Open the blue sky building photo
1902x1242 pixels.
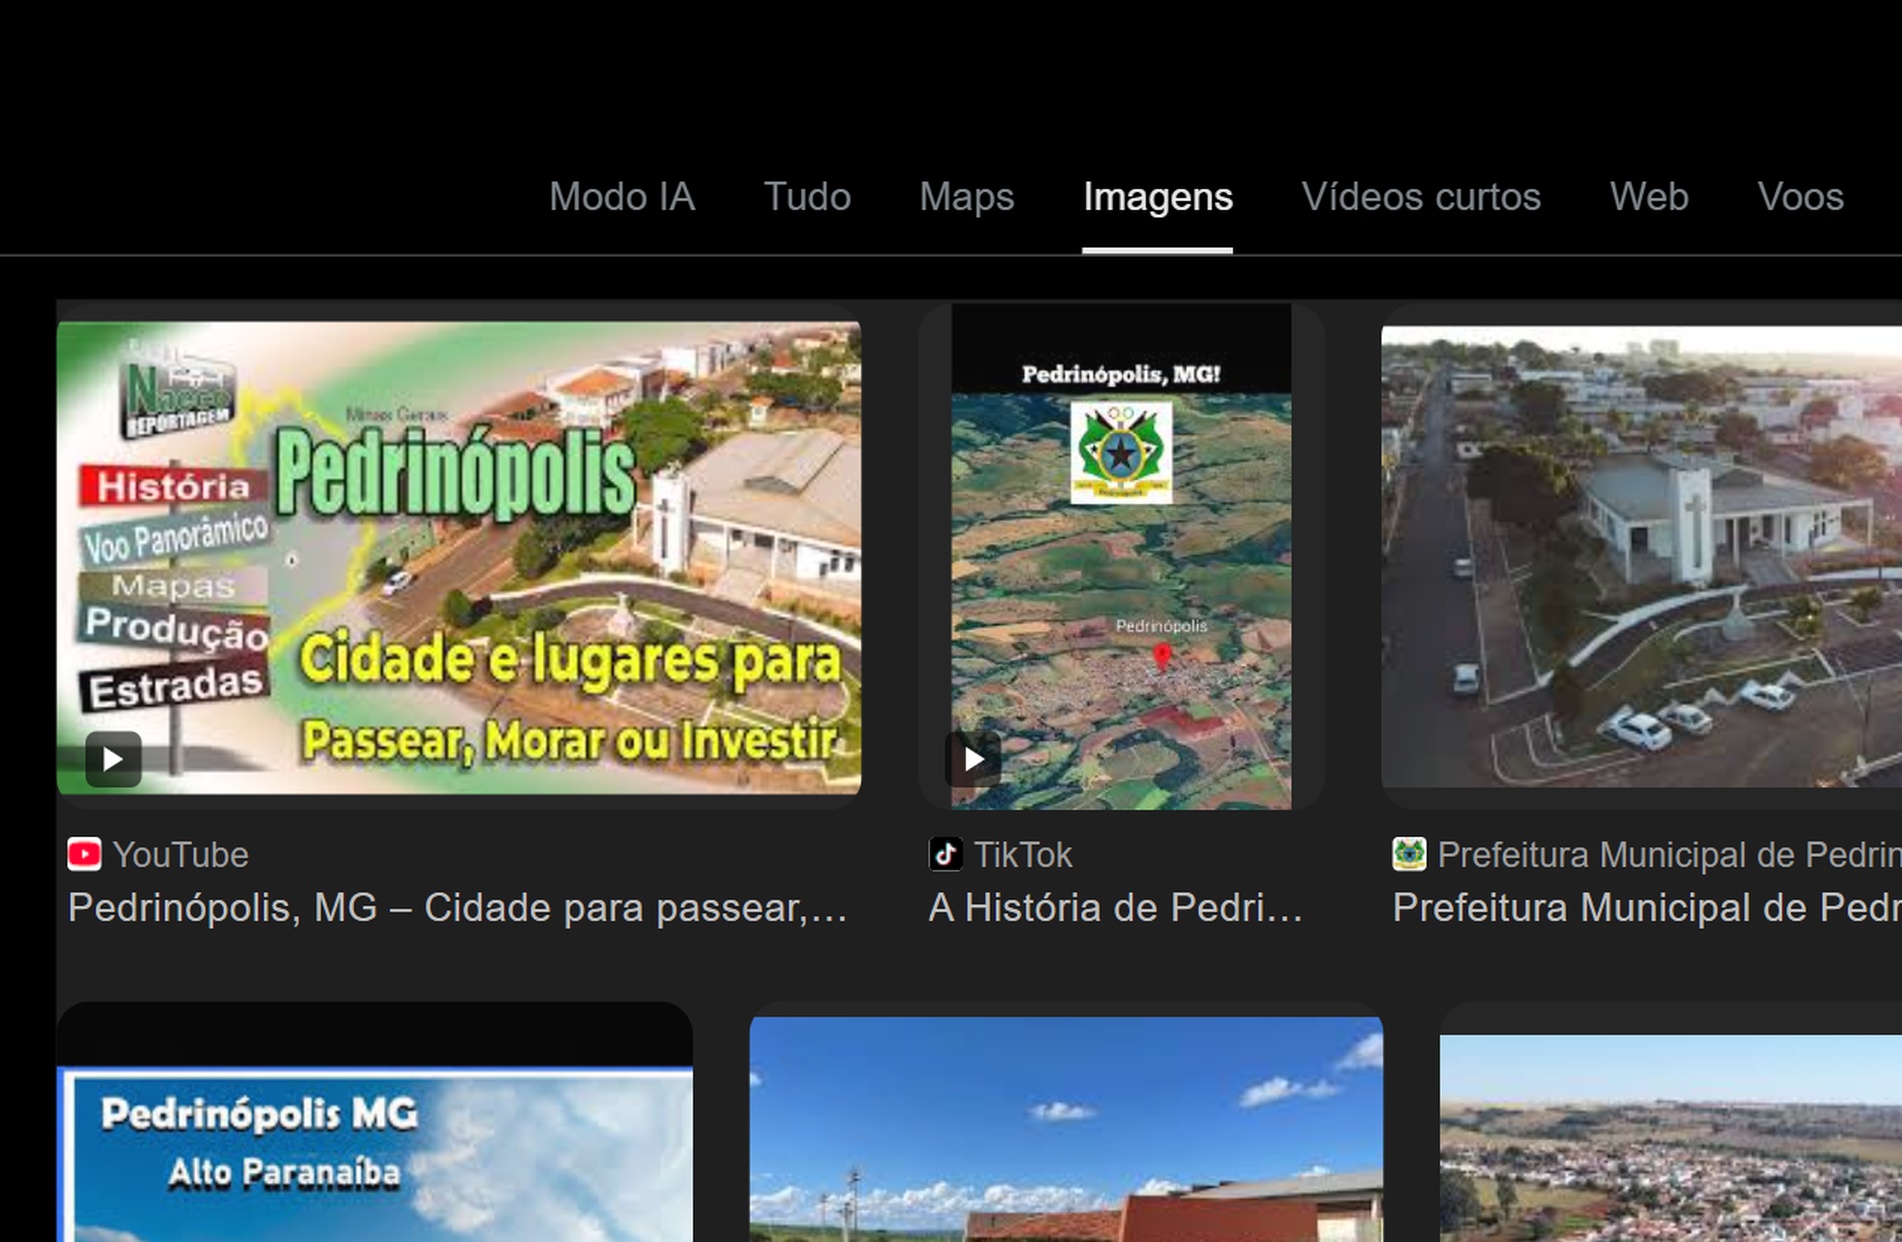1066,1130
